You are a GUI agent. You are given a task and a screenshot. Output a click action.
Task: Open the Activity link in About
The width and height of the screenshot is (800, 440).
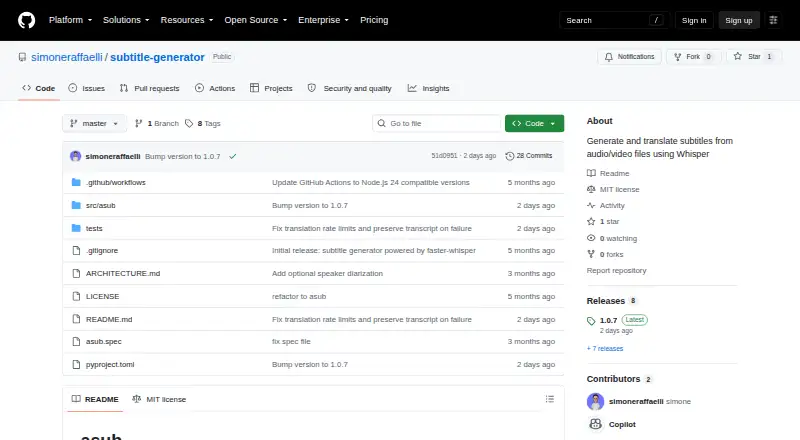point(606,206)
